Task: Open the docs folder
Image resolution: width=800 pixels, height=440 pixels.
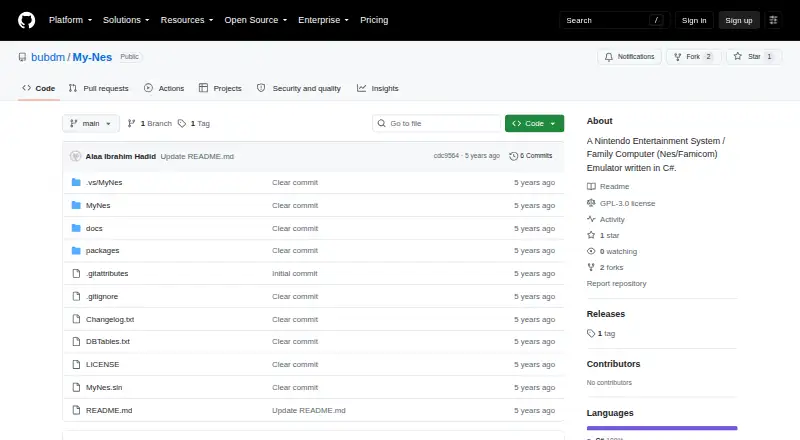Action: click(94, 228)
